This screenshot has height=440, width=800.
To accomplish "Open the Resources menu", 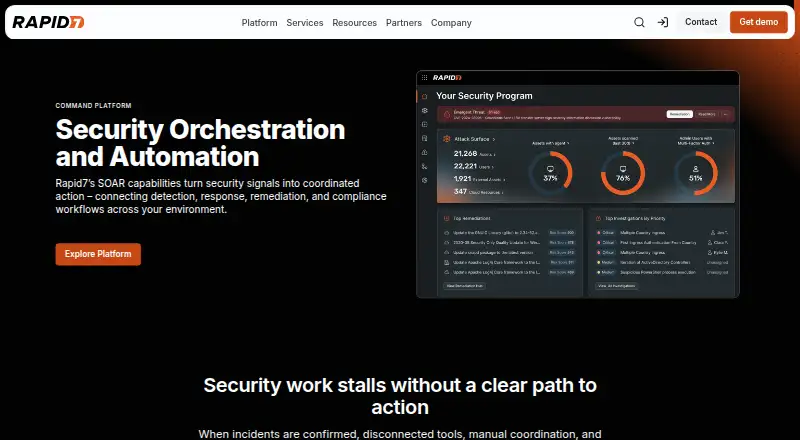I will (354, 22).
